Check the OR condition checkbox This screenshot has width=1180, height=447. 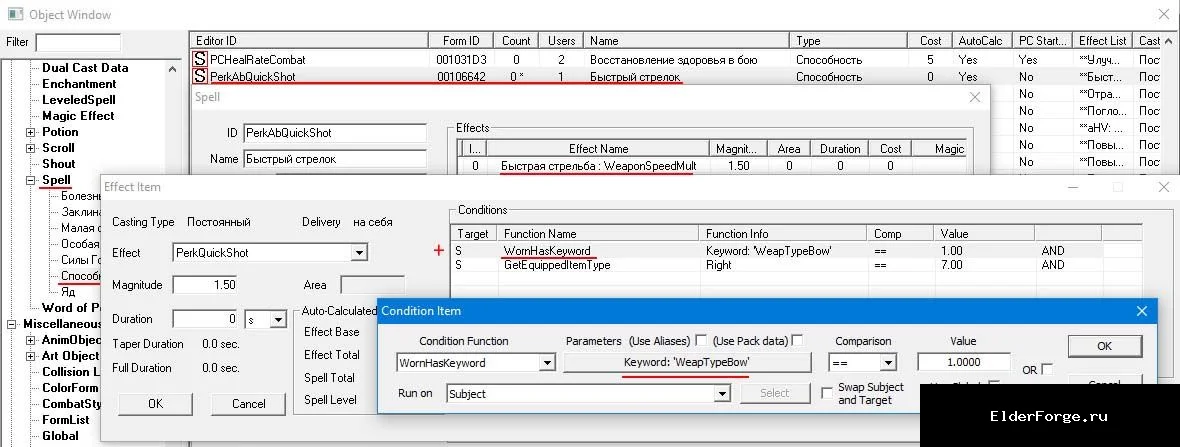[1047, 368]
